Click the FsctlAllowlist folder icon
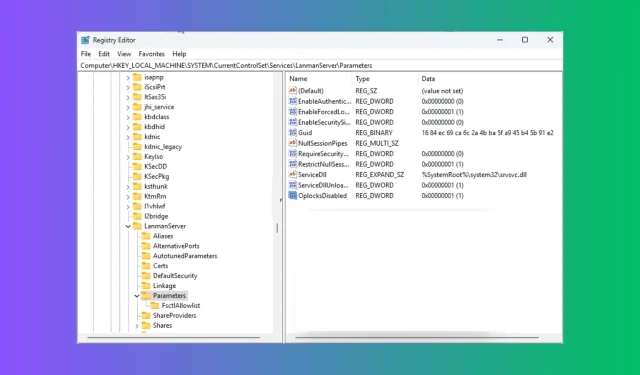This screenshot has height=375, width=640. point(155,305)
